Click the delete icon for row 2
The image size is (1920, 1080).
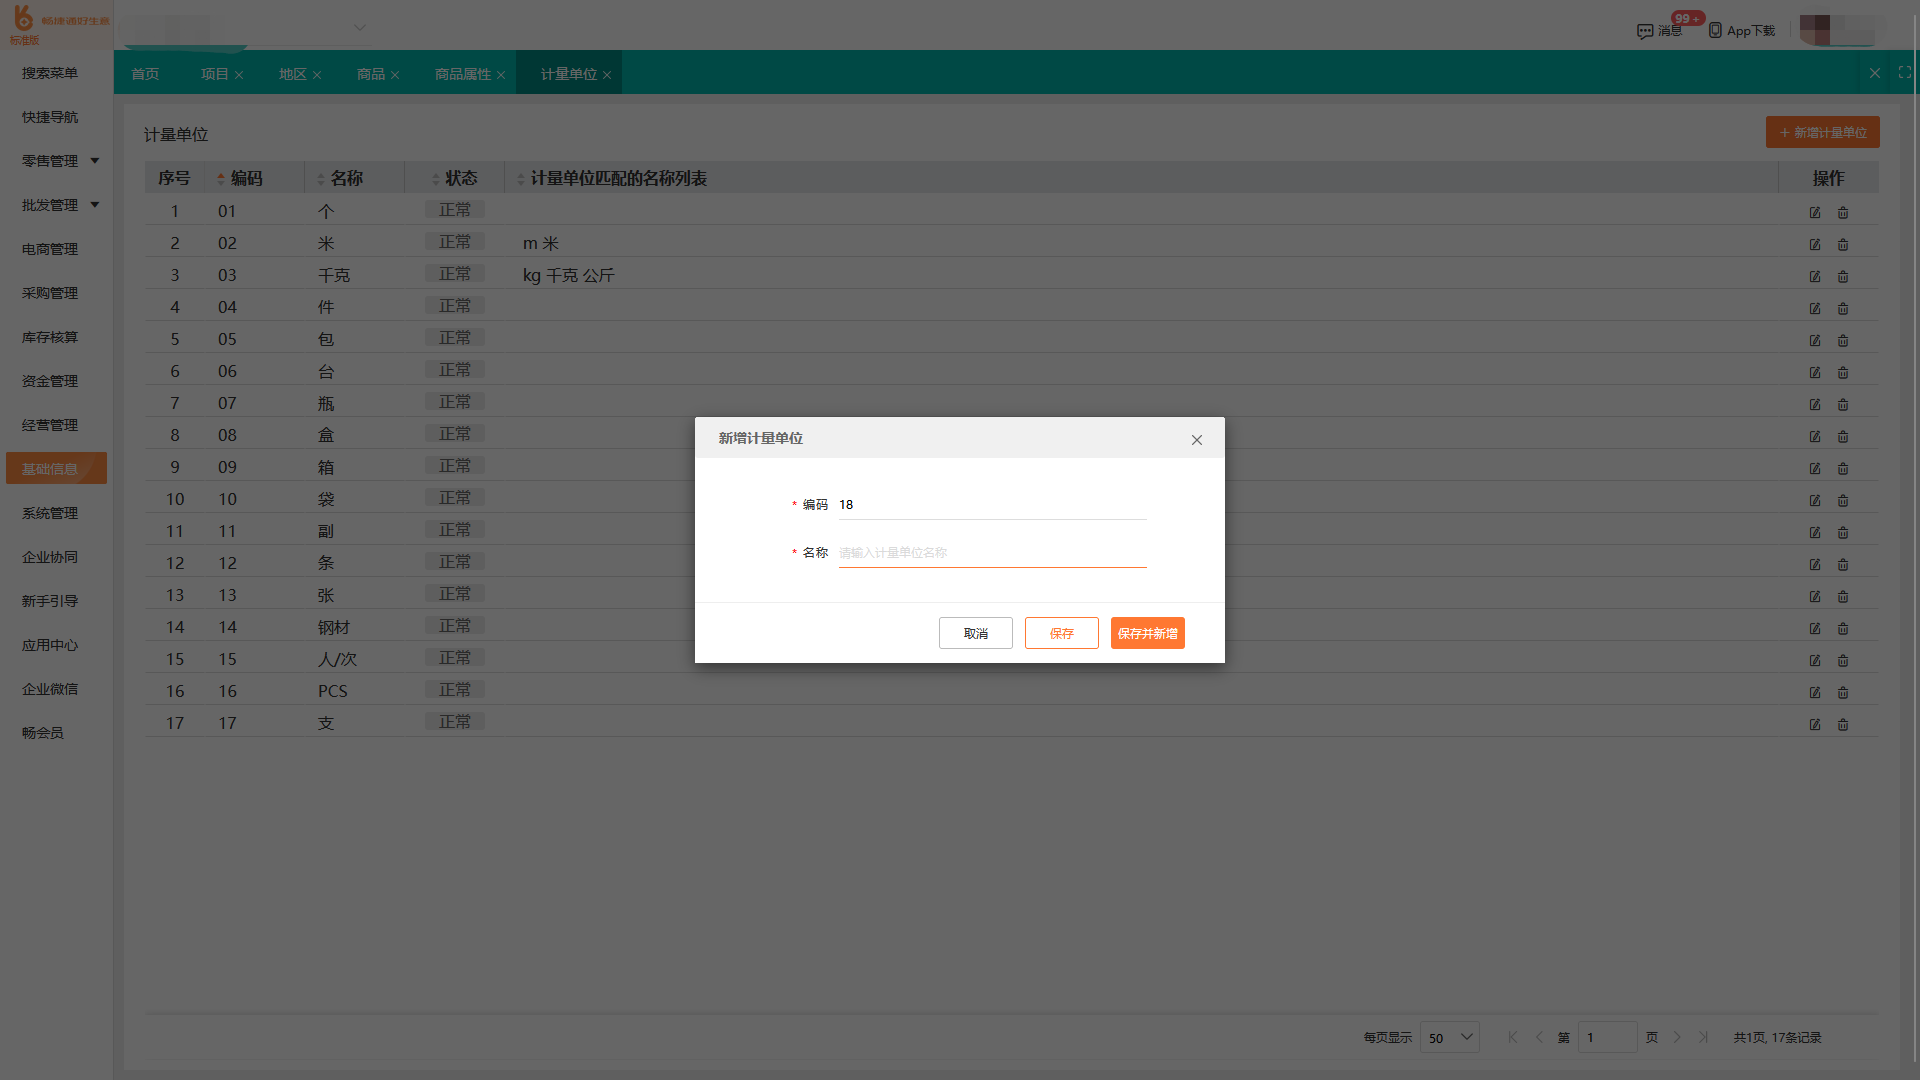pyautogui.click(x=1844, y=244)
